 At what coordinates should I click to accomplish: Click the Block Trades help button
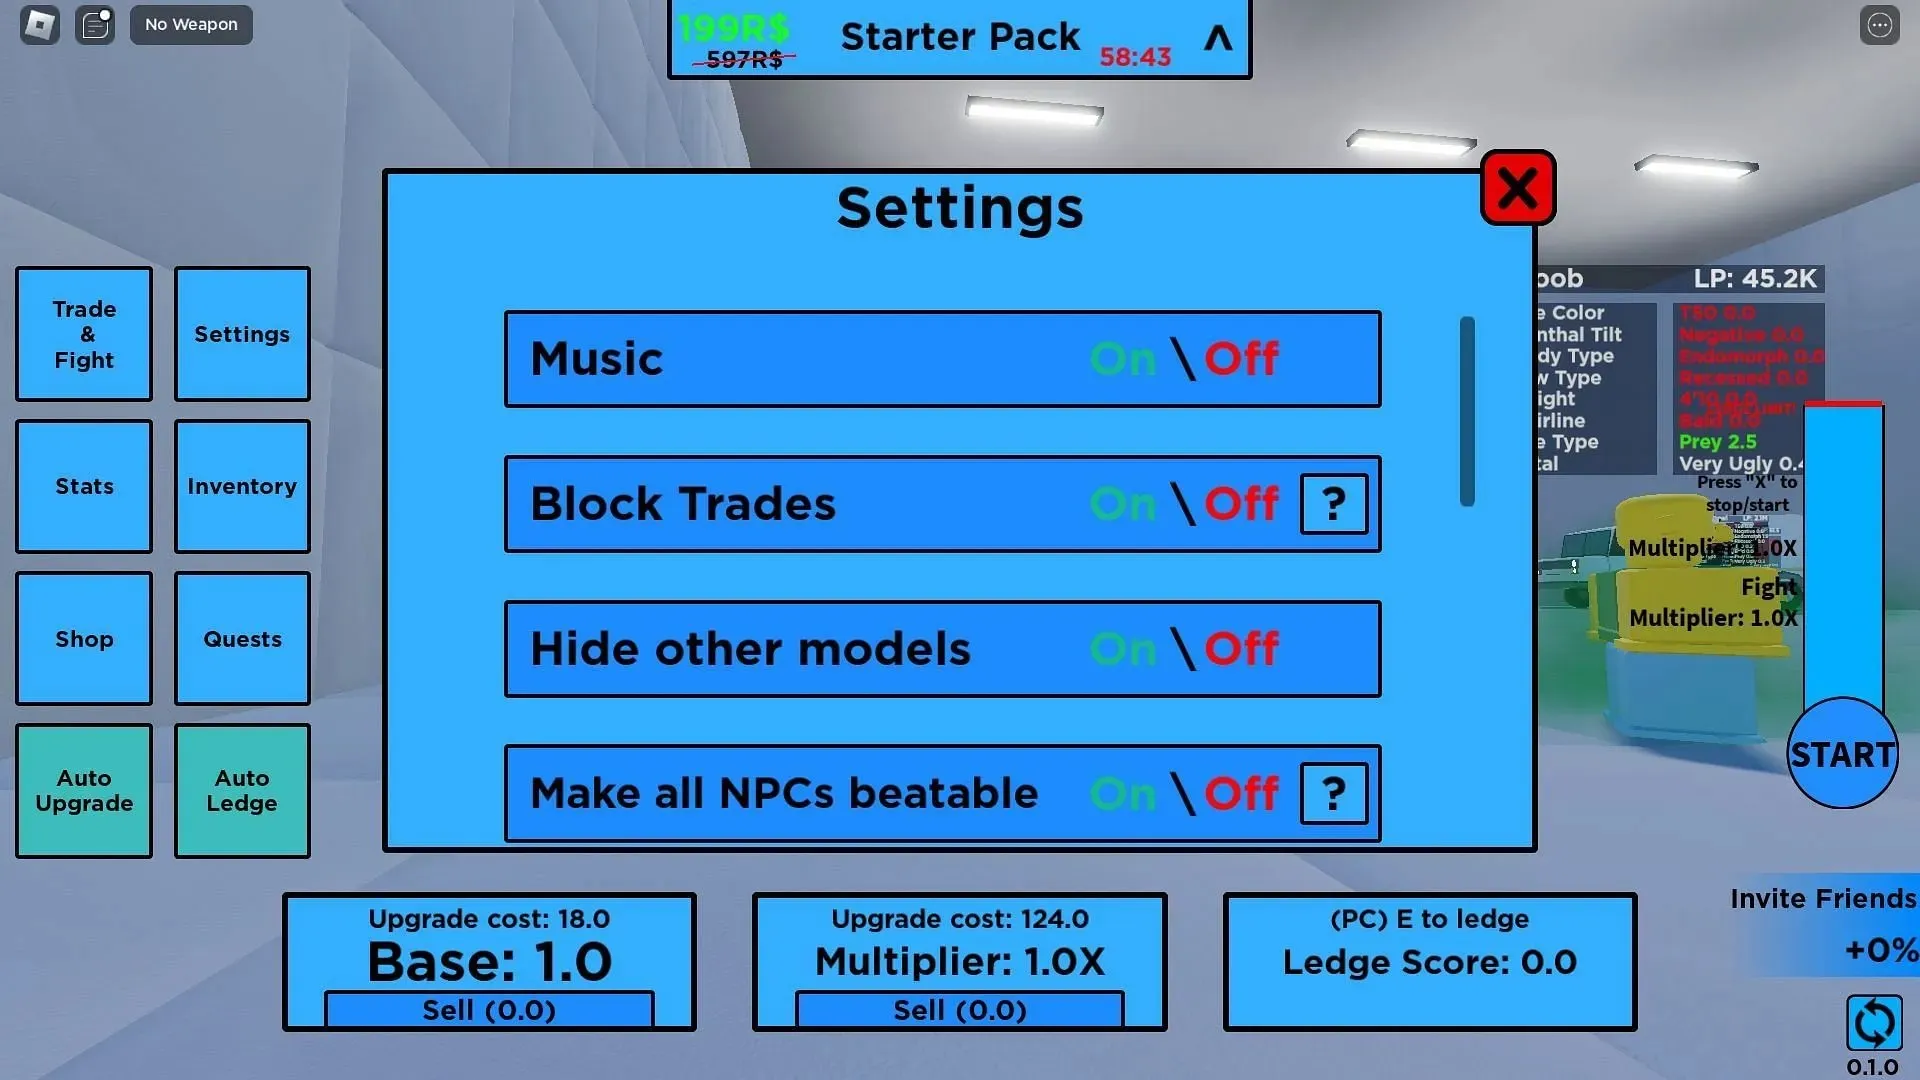pyautogui.click(x=1333, y=504)
